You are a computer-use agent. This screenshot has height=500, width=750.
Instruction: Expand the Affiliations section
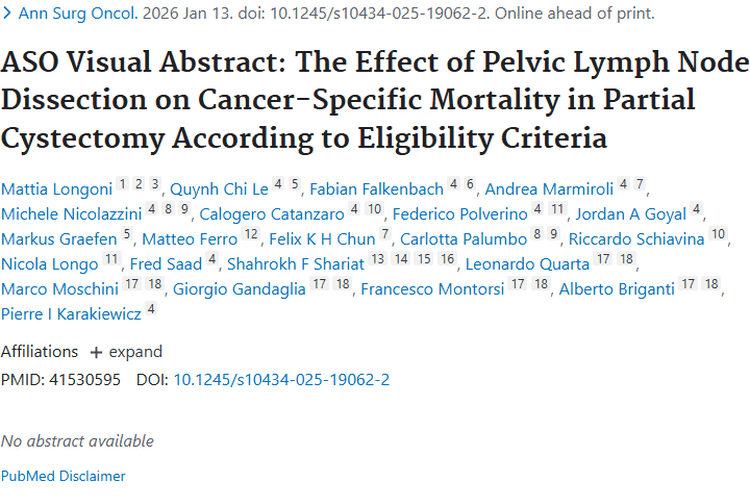pyautogui.click(x=126, y=352)
